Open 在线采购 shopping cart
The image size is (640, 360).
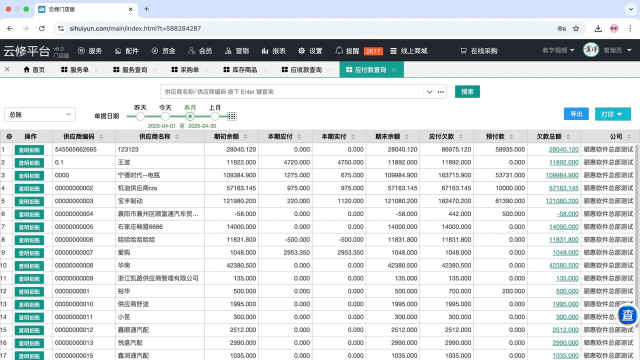[x=479, y=51]
